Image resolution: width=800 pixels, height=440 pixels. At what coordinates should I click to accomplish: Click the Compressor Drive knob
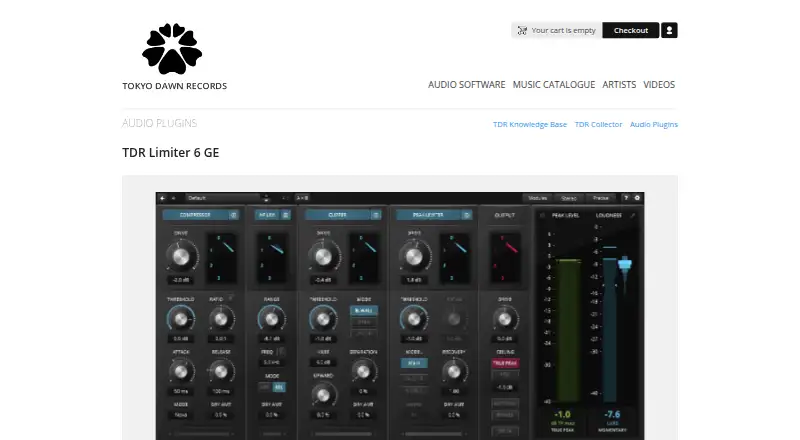[x=181, y=257]
